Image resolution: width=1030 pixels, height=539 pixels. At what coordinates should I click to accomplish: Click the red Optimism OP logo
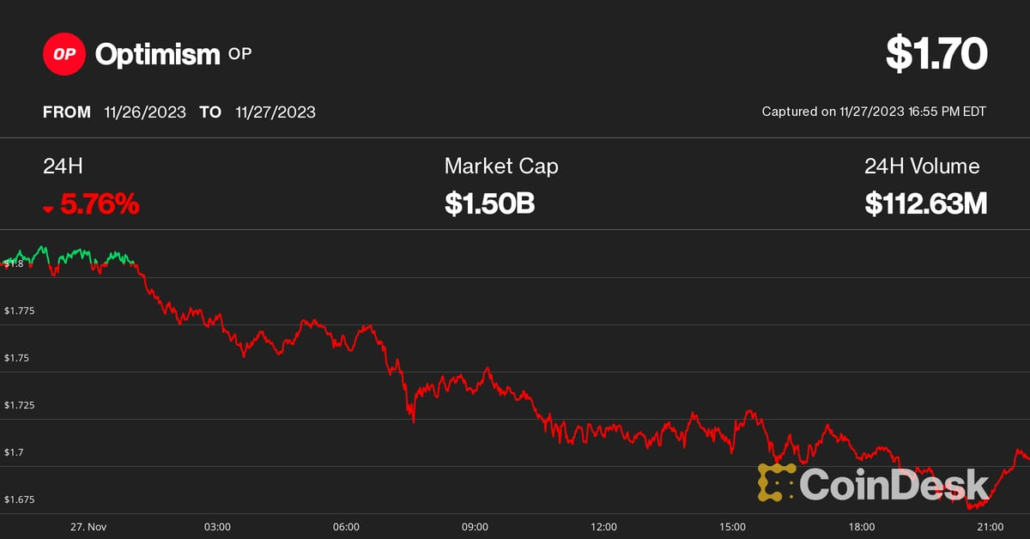64,54
